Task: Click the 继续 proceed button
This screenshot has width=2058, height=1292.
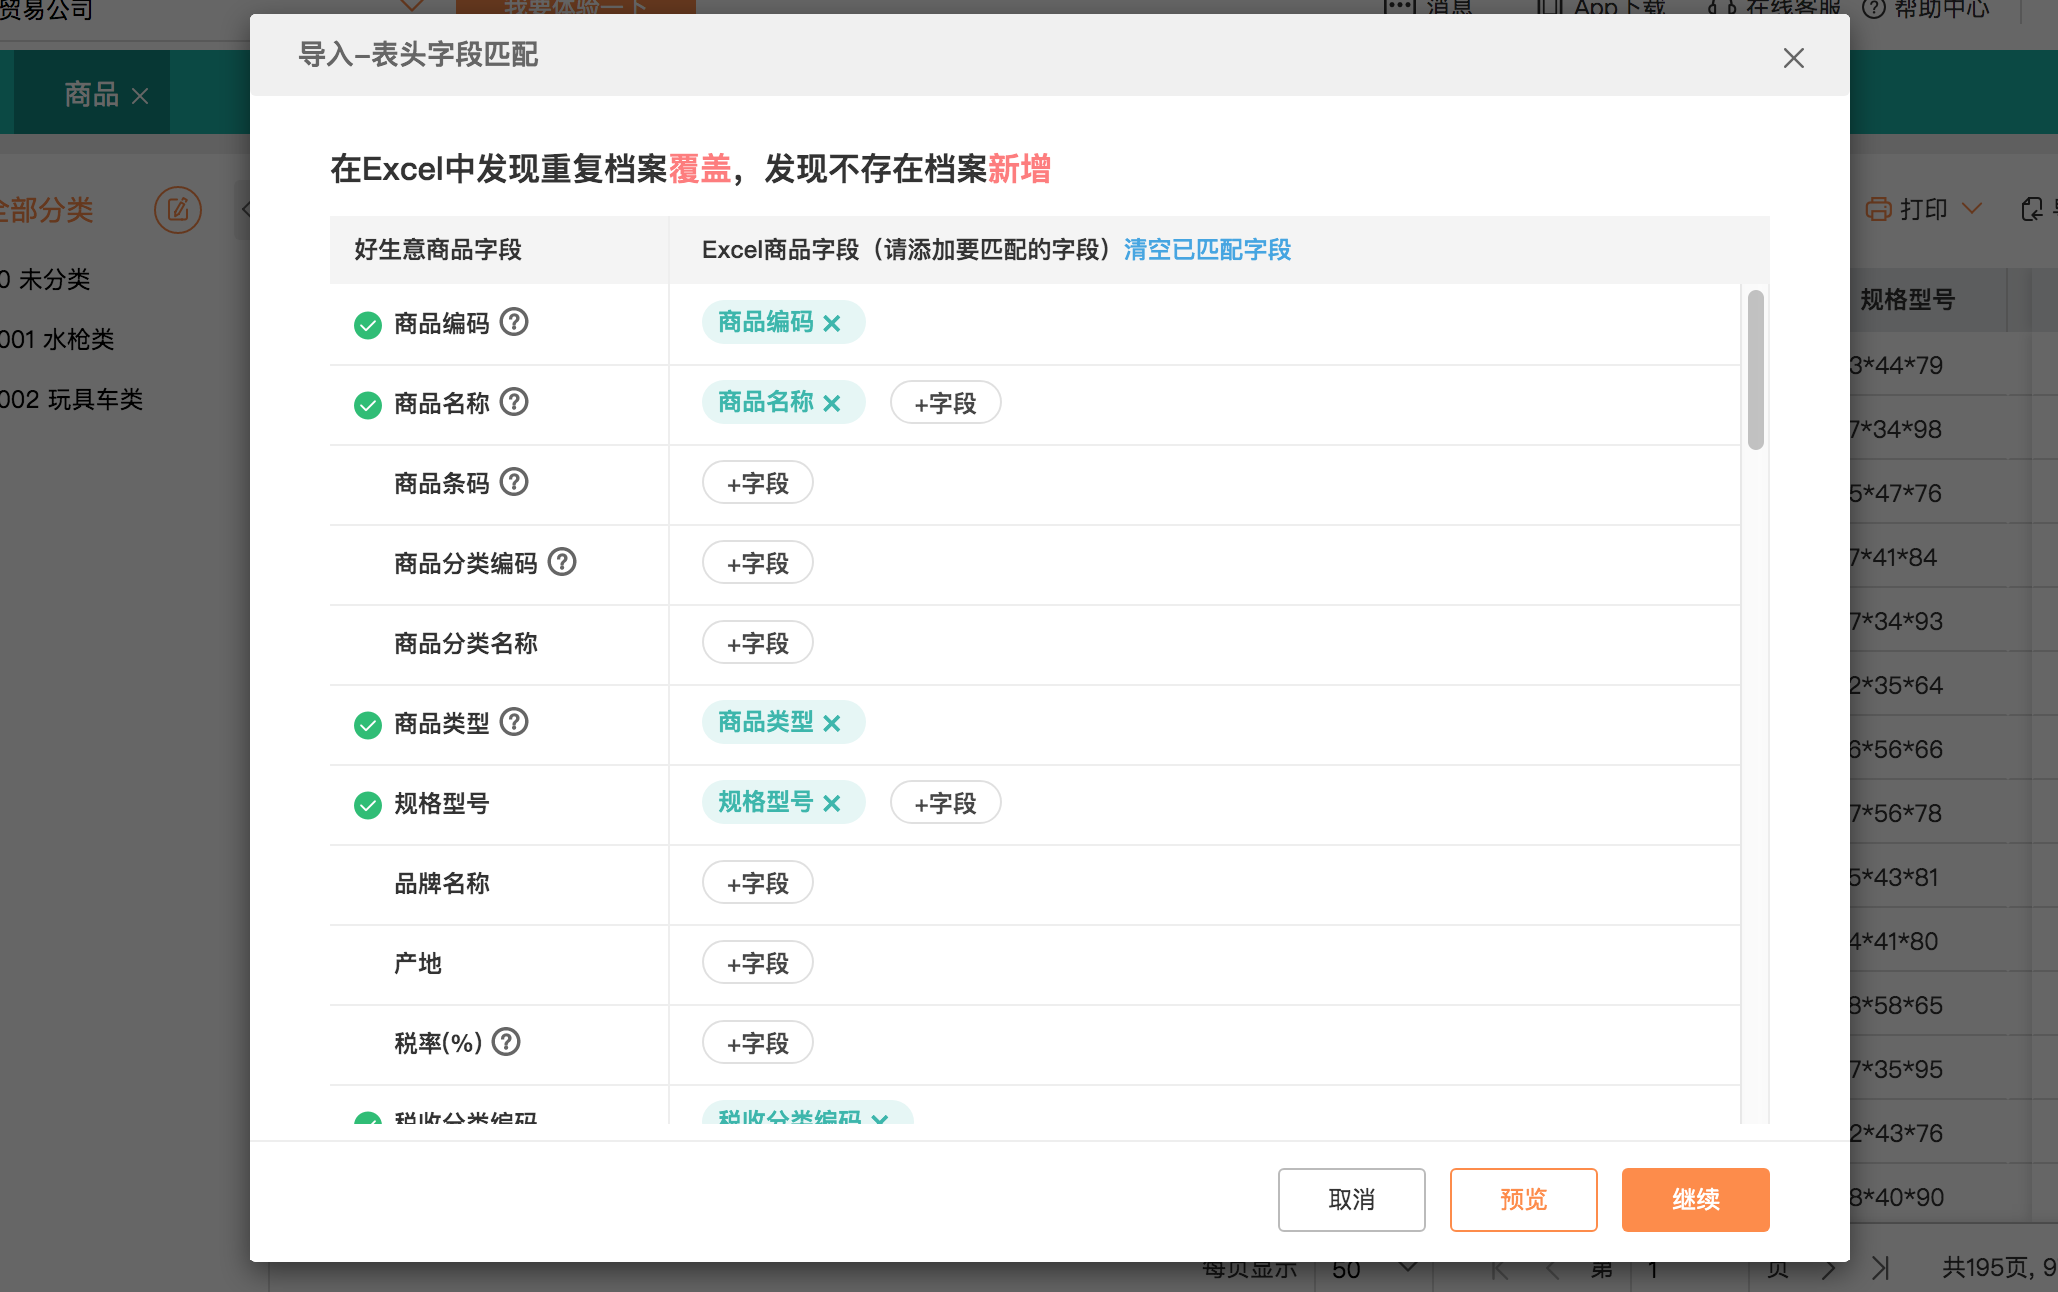Action: (x=1696, y=1198)
